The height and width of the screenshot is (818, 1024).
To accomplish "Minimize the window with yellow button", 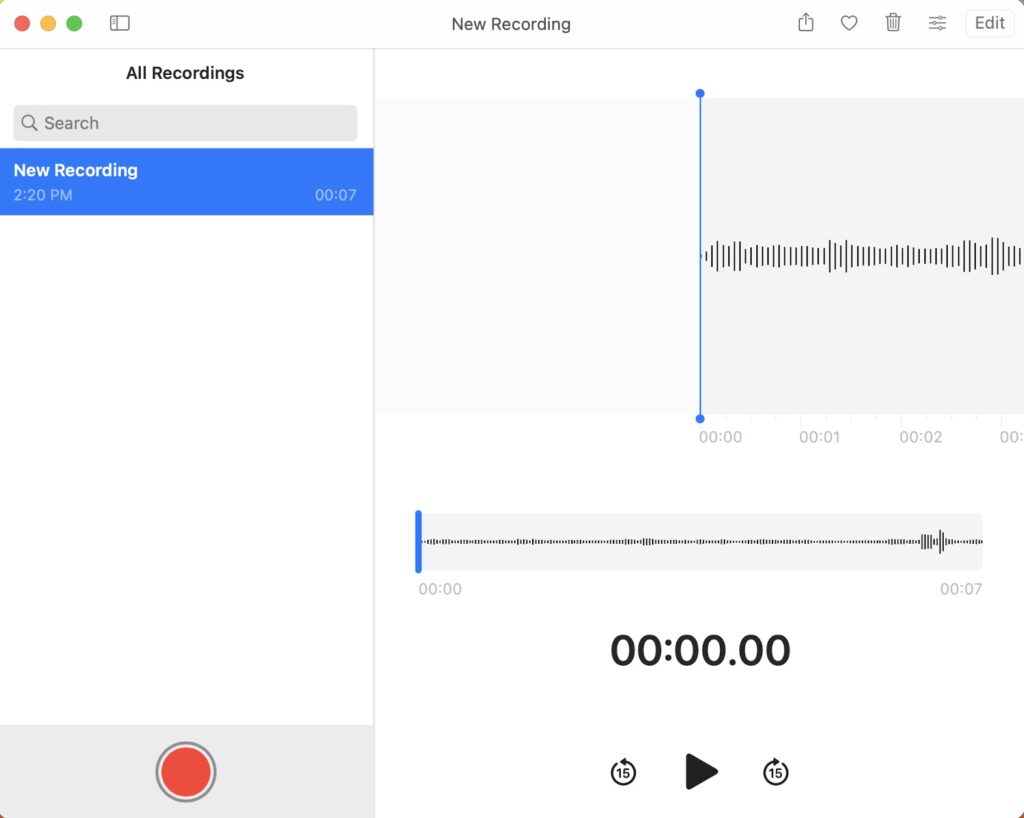I will pos(48,24).
